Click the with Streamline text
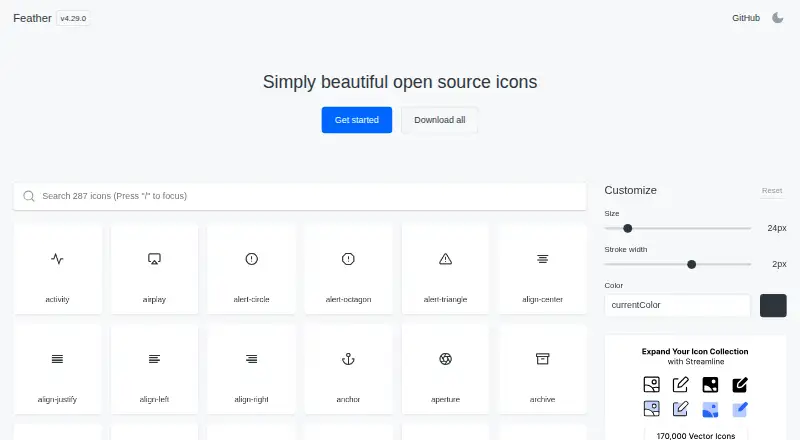Image resolution: width=800 pixels, height=440 pixels. point(695,361)
